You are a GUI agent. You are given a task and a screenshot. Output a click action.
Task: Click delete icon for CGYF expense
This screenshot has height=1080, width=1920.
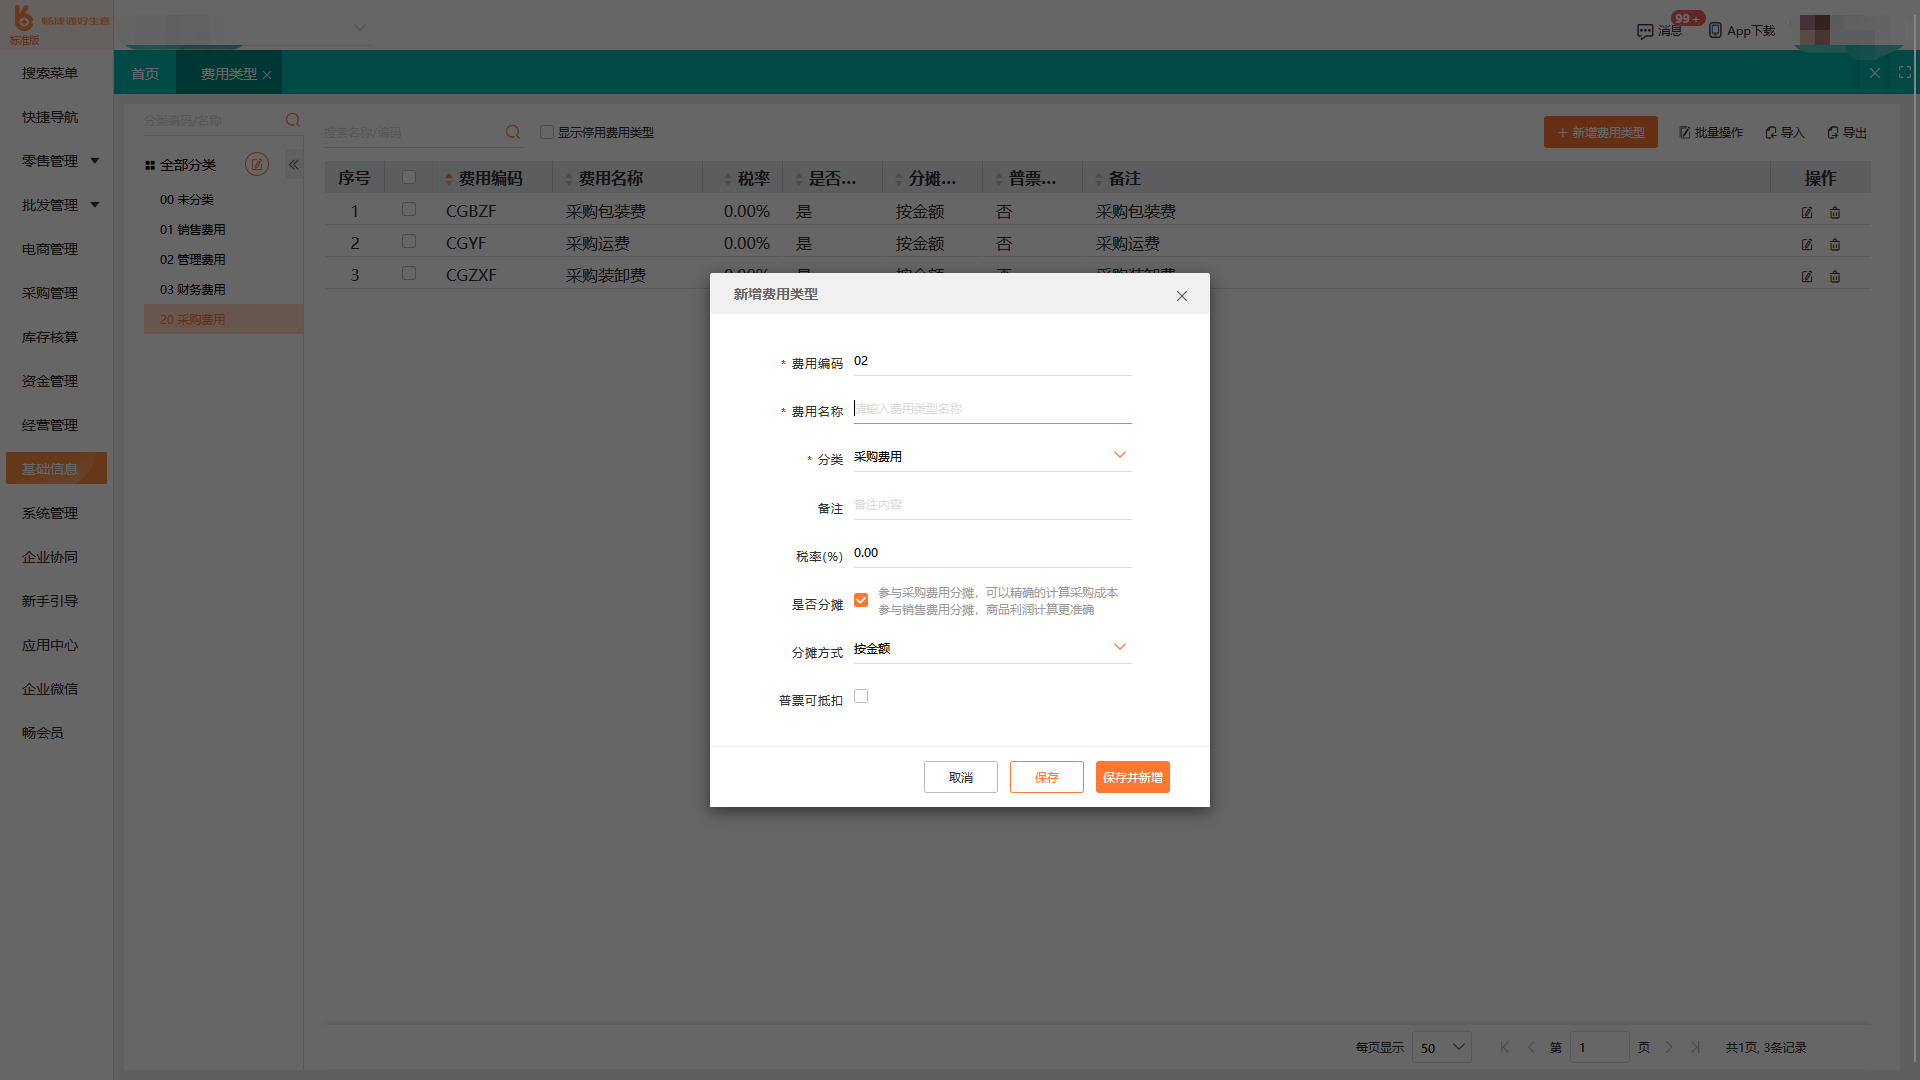pos(1834,243)
